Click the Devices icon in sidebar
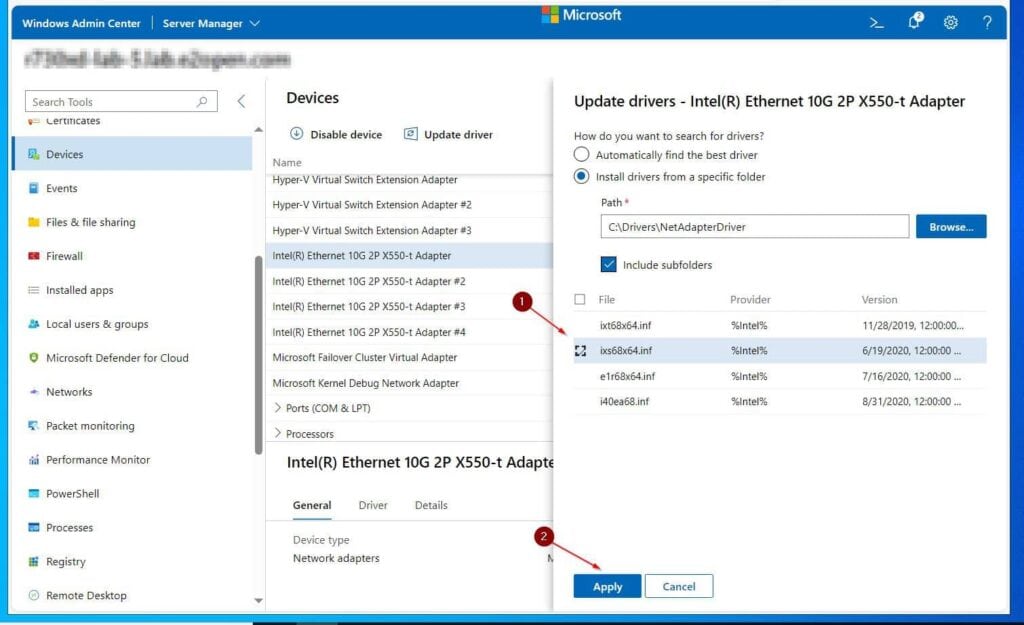The width and height of the screenshot is (1024, 625). [33, 154]
